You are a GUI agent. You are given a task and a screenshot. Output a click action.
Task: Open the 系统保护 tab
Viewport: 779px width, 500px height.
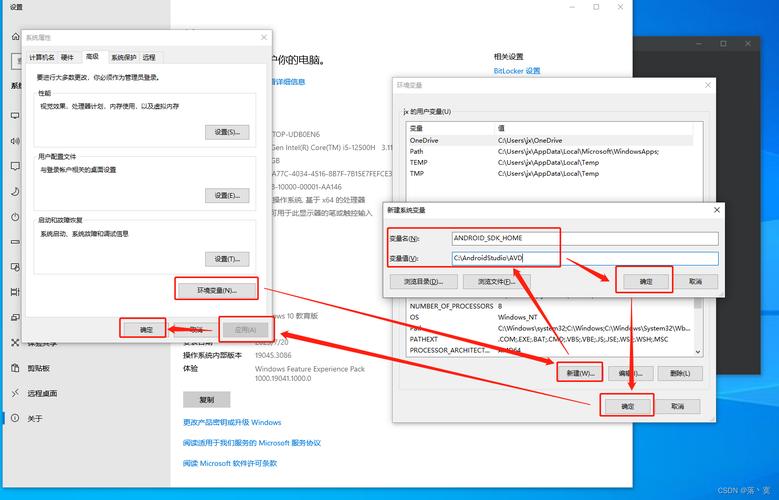[123, 58]
